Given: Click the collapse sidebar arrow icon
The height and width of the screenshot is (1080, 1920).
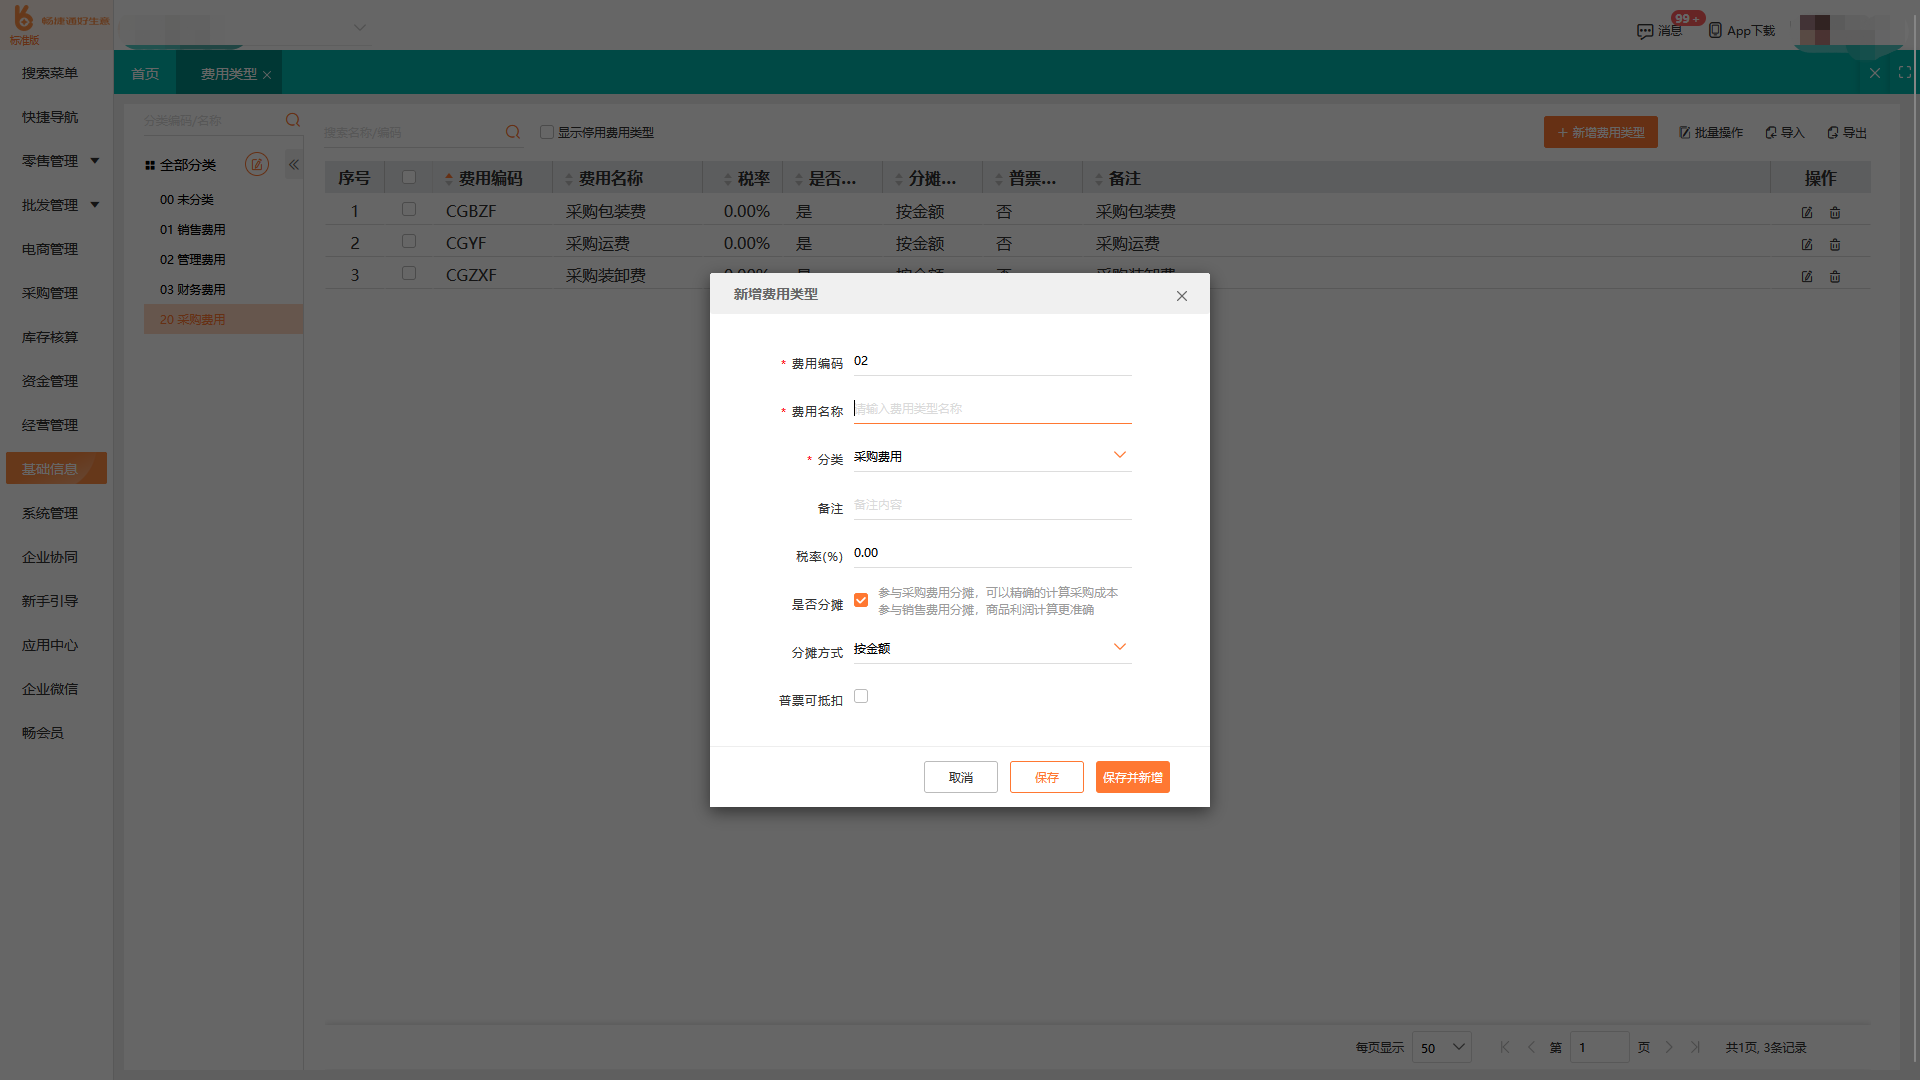Looking at the screenshot, I should [293, 165].
